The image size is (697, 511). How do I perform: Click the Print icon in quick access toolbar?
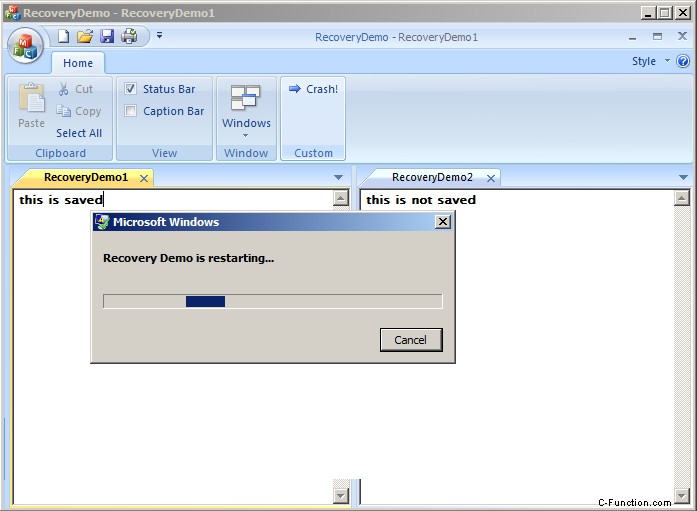[x=129, y=37]
